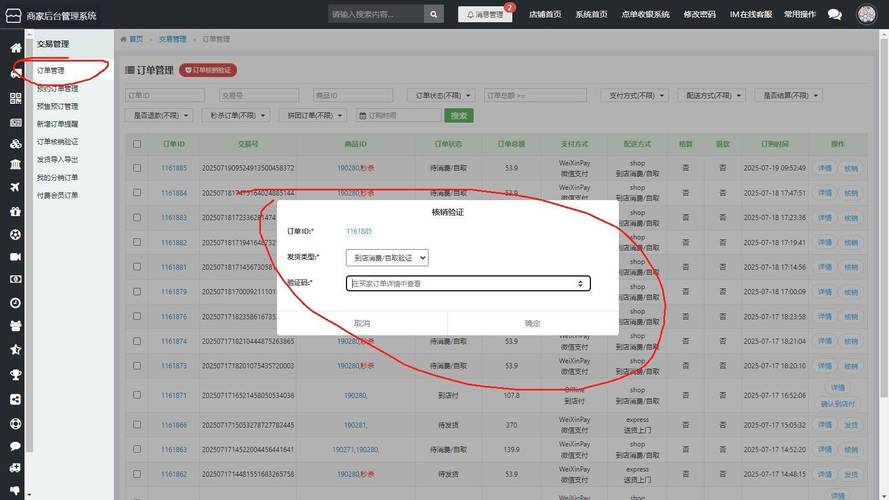Click the airplane icon in sidebar
Viewport: 889px width, 500px height.
pos(15,187)
